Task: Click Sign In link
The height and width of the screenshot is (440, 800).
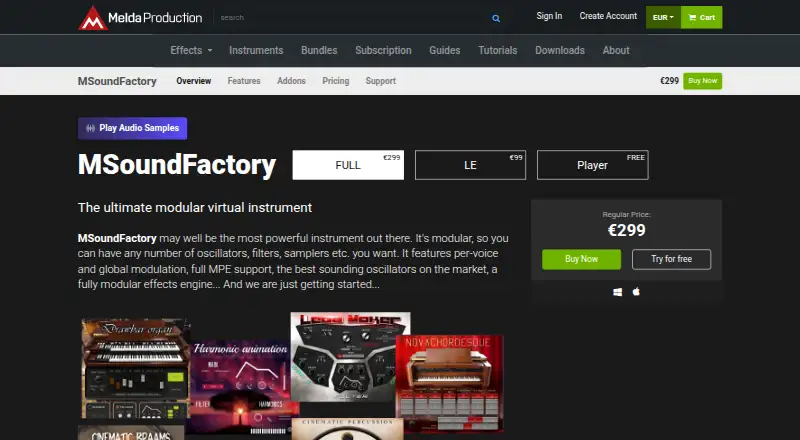Action: click(549, 16)
